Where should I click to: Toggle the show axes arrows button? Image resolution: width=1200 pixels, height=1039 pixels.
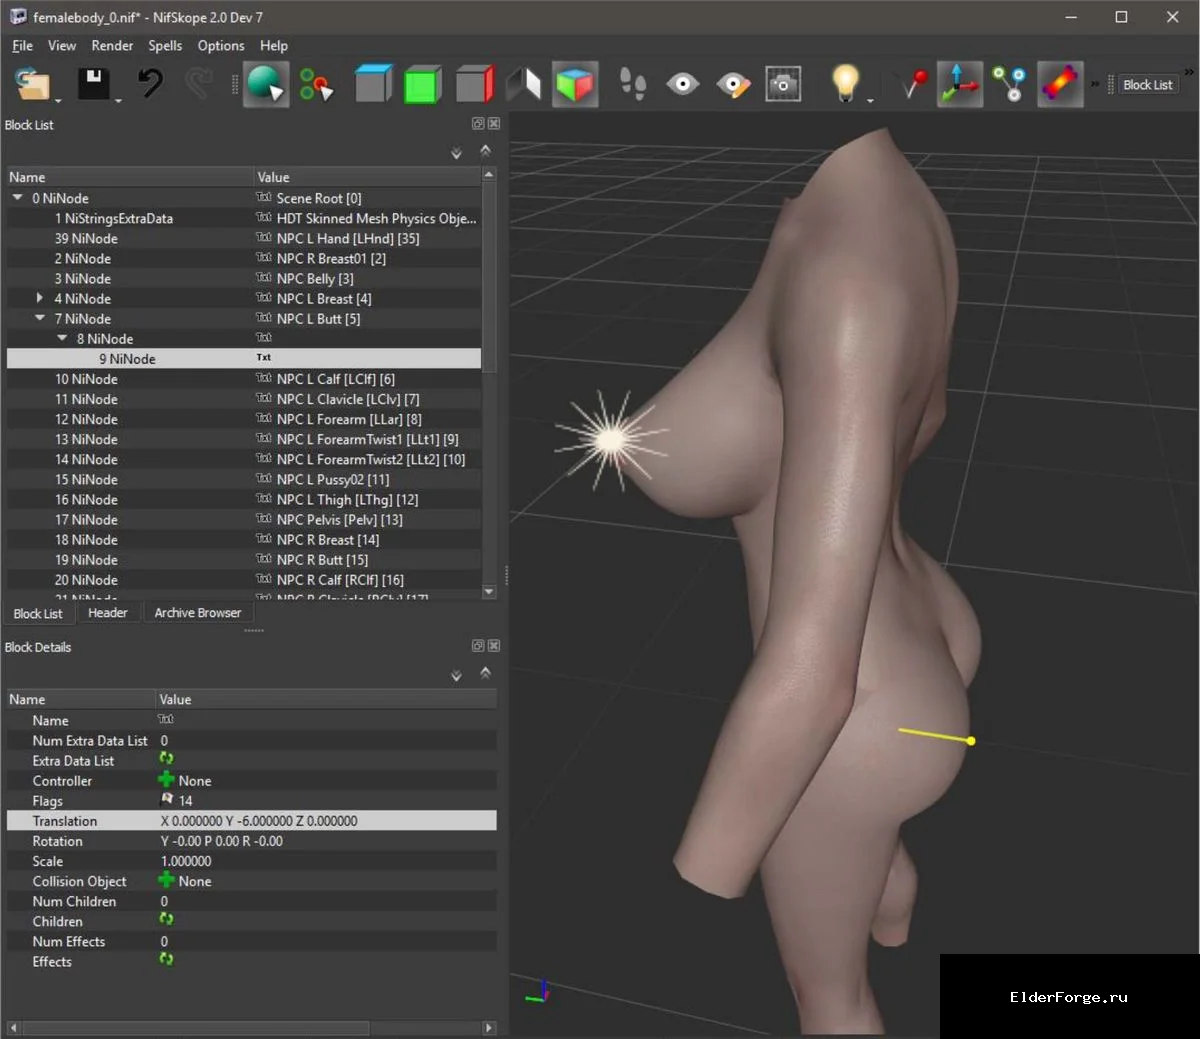click(959, 85)
